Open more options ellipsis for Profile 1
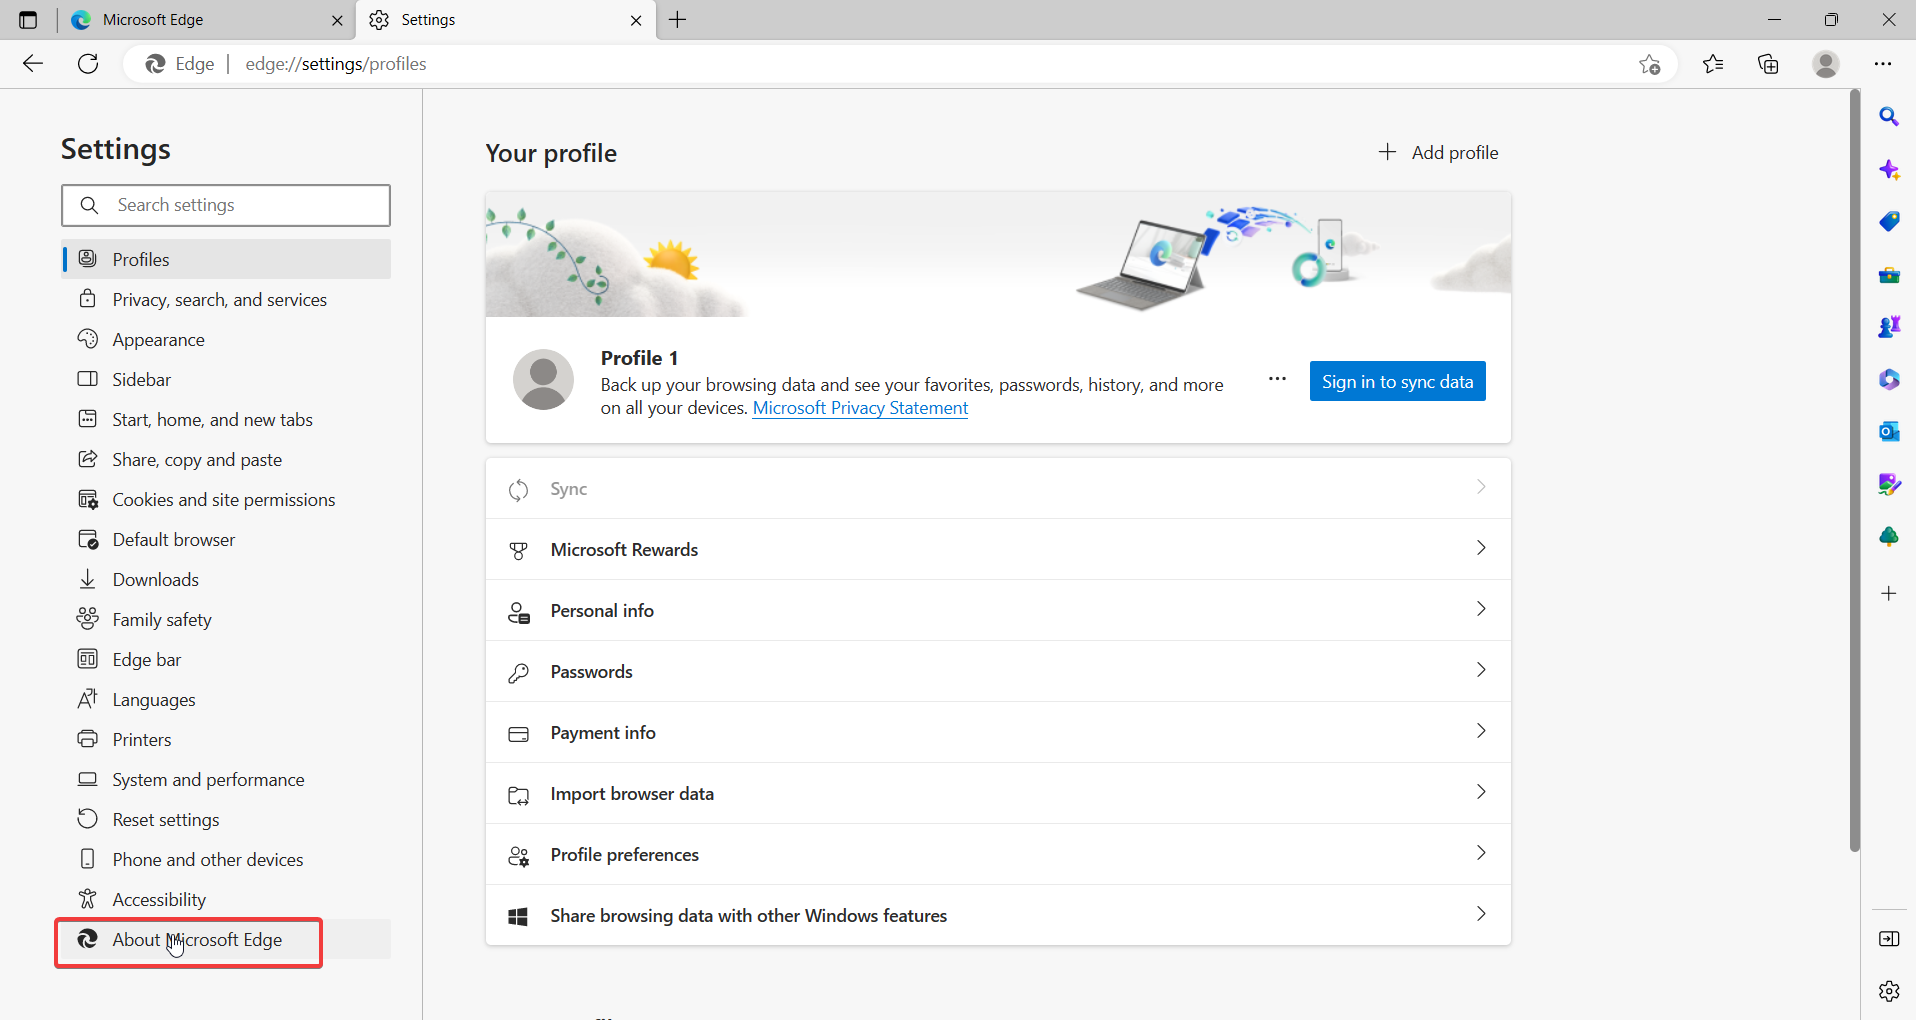 point(1277,380)
